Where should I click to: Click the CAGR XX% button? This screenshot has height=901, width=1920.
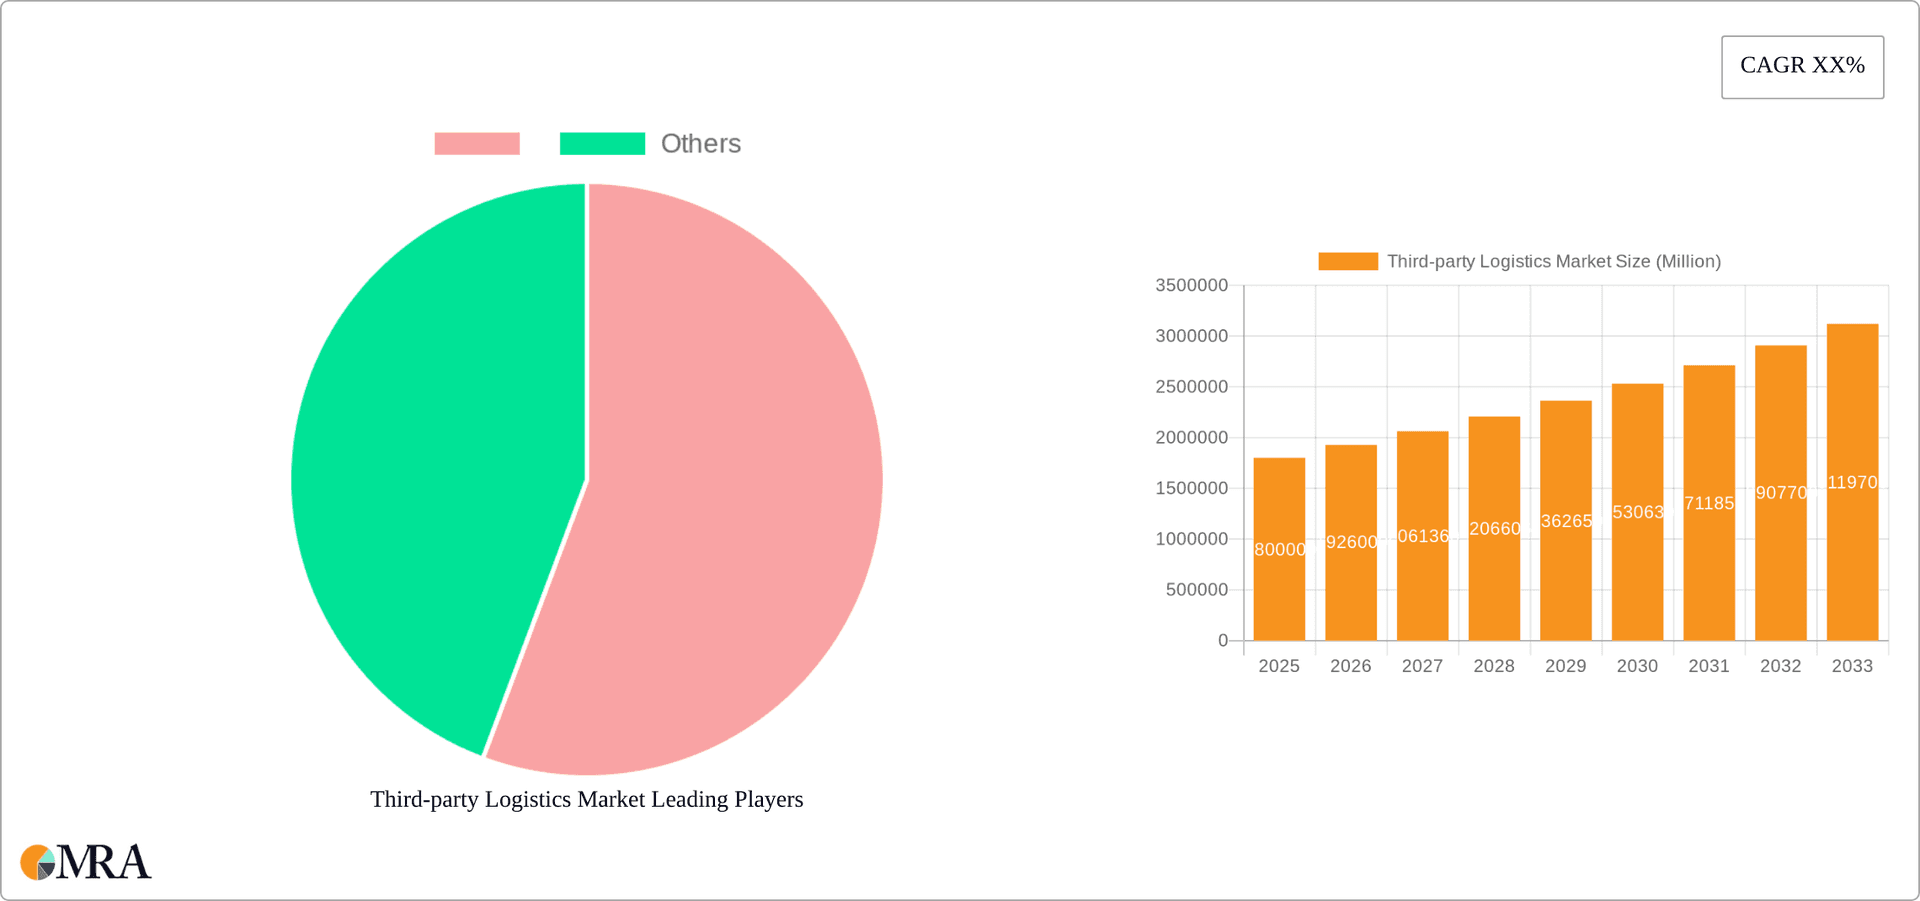coord(1802,66)
